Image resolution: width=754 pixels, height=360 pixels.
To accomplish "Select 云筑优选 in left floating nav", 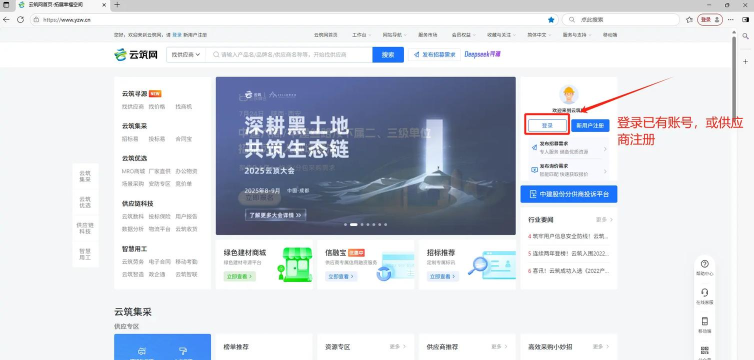I will 85,202.
